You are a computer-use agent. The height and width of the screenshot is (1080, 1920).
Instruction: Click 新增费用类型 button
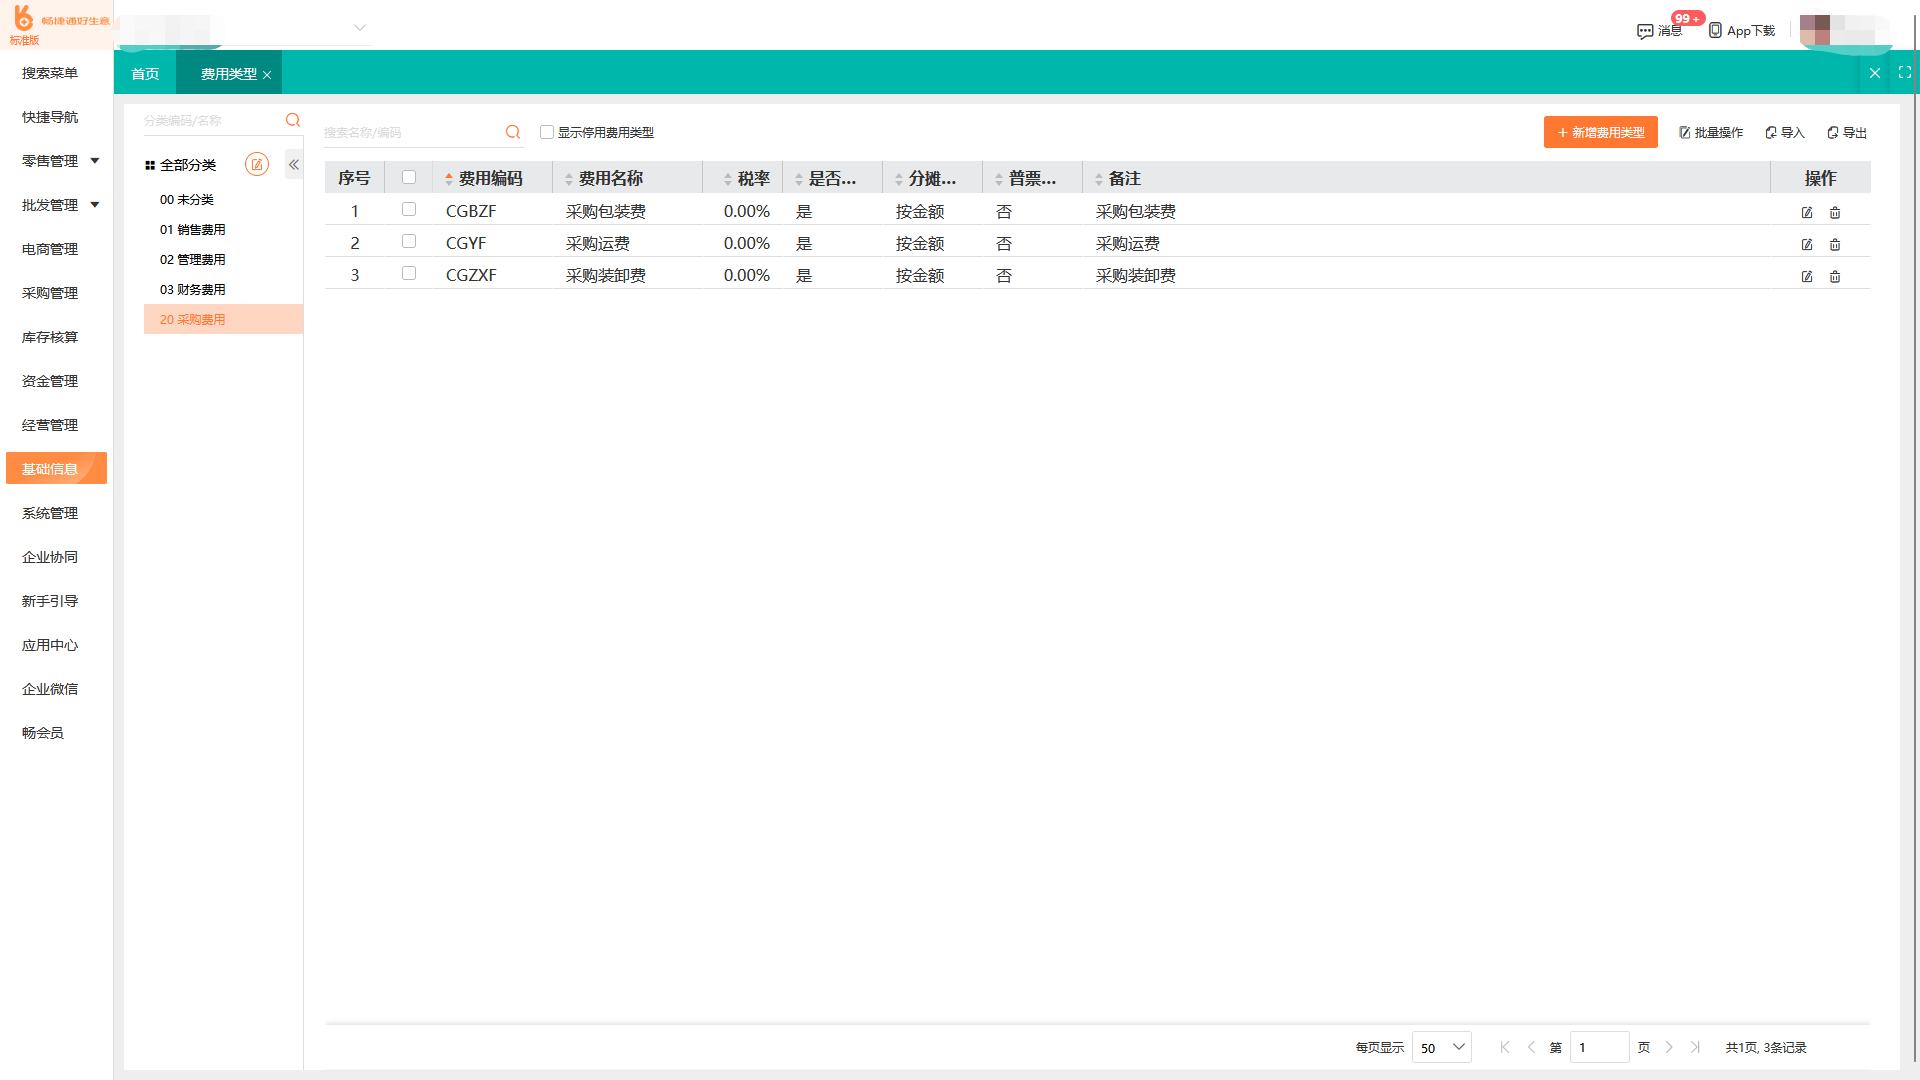point(1601,132)
